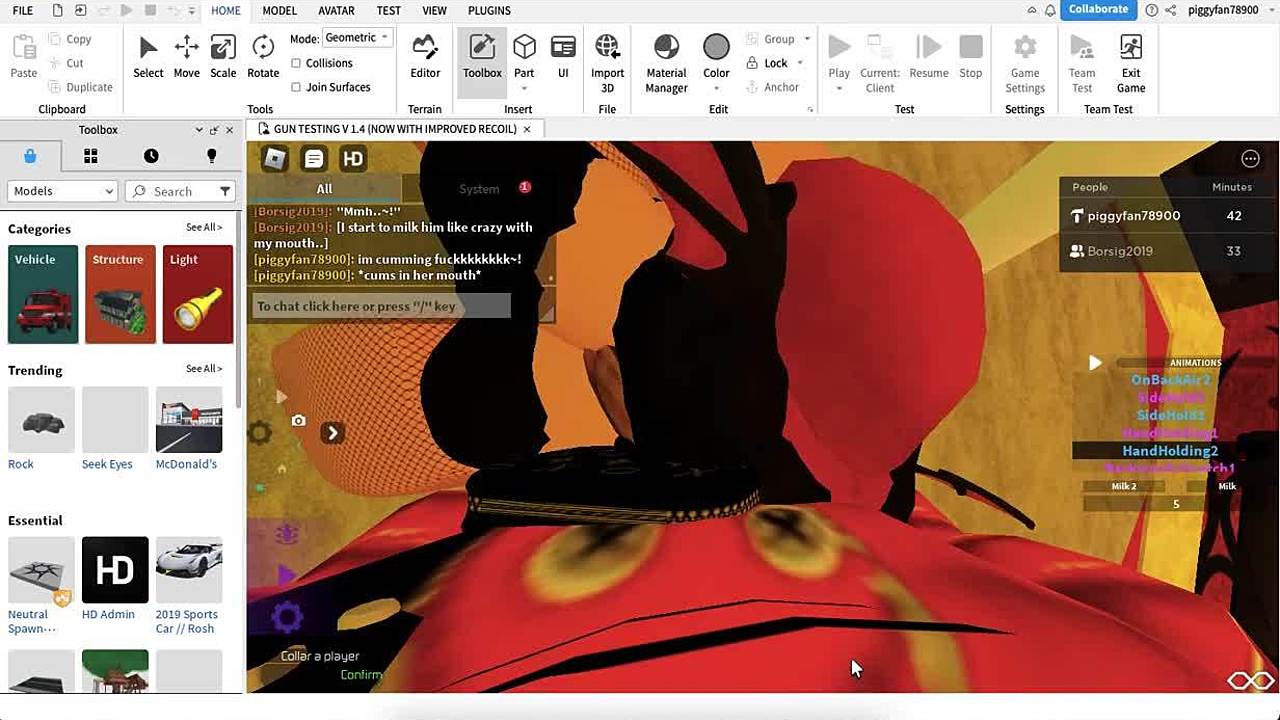1280x720 pixels.
Task: Choose the Rotate tool
Action: 263,56
